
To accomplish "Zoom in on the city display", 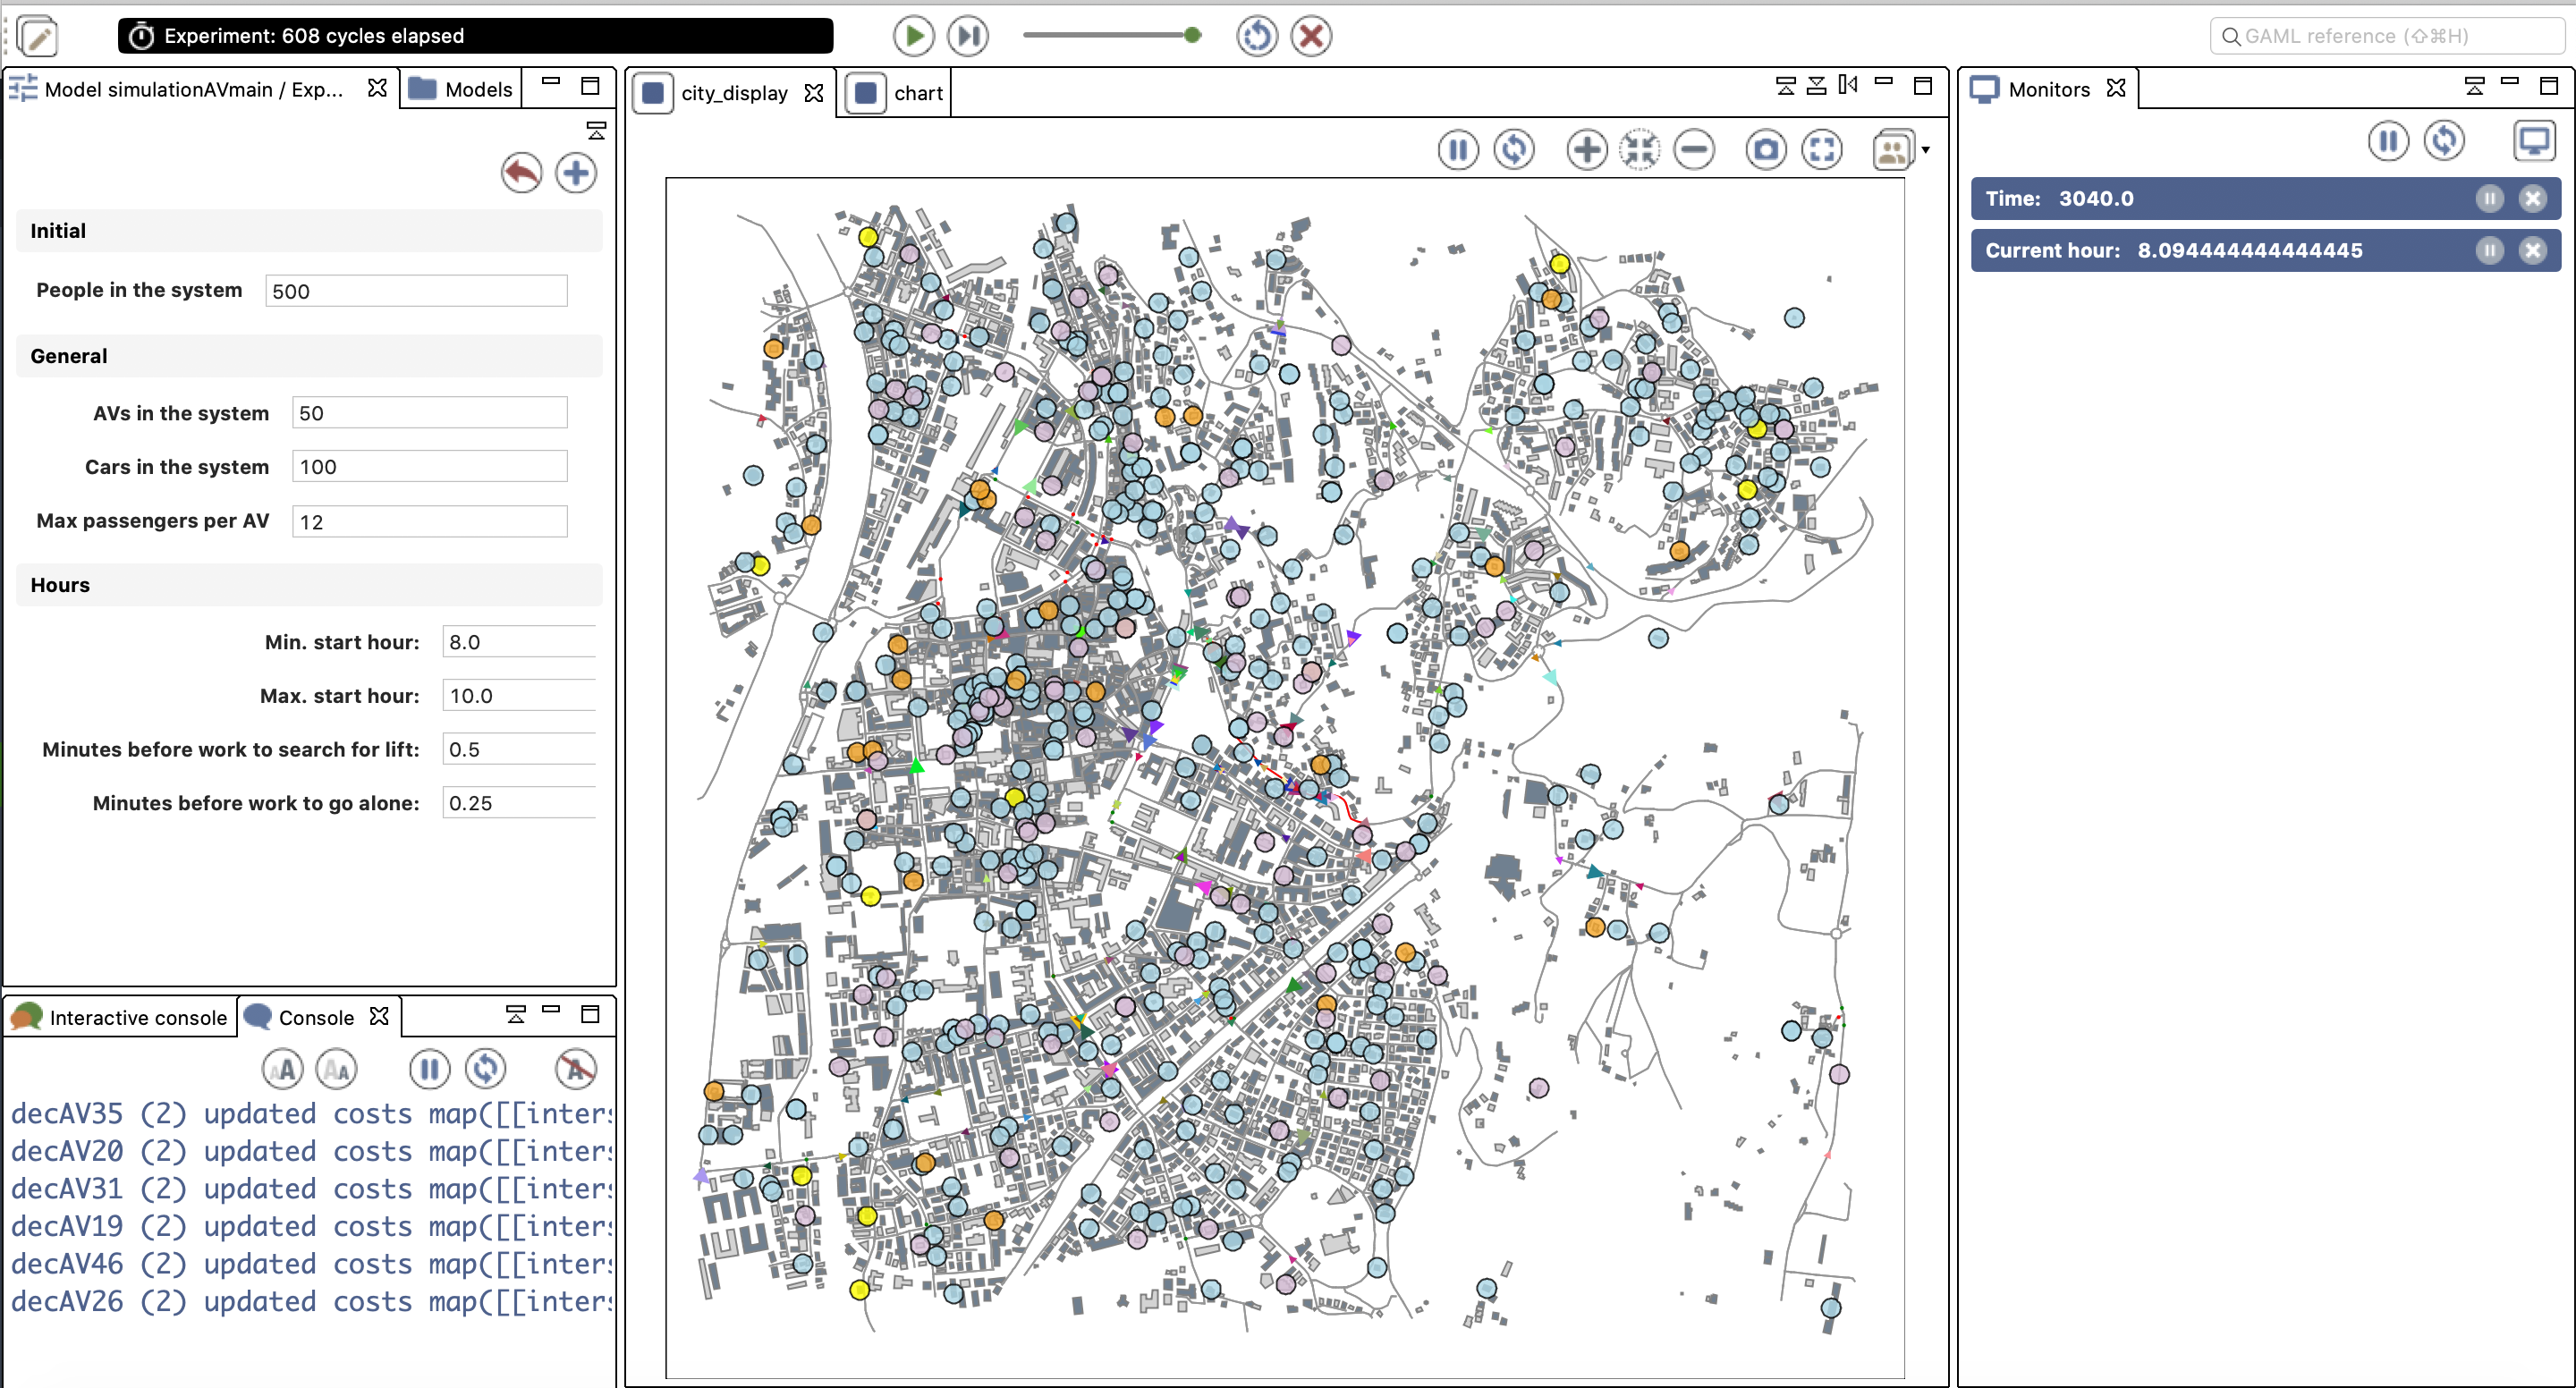I will point(1586,150).
